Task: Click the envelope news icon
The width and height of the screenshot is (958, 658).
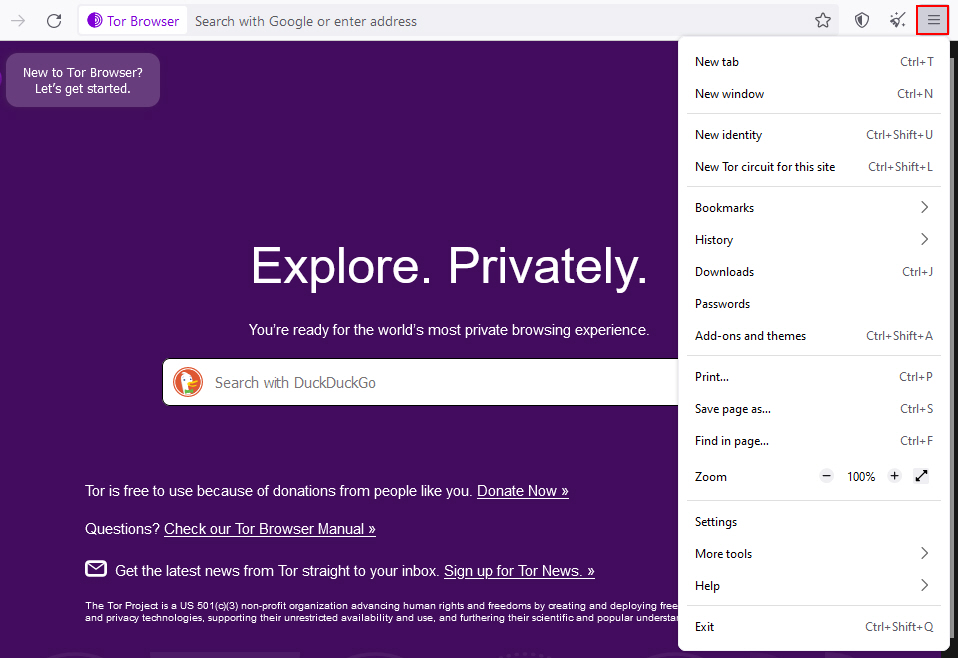Action: pos(96,569)
